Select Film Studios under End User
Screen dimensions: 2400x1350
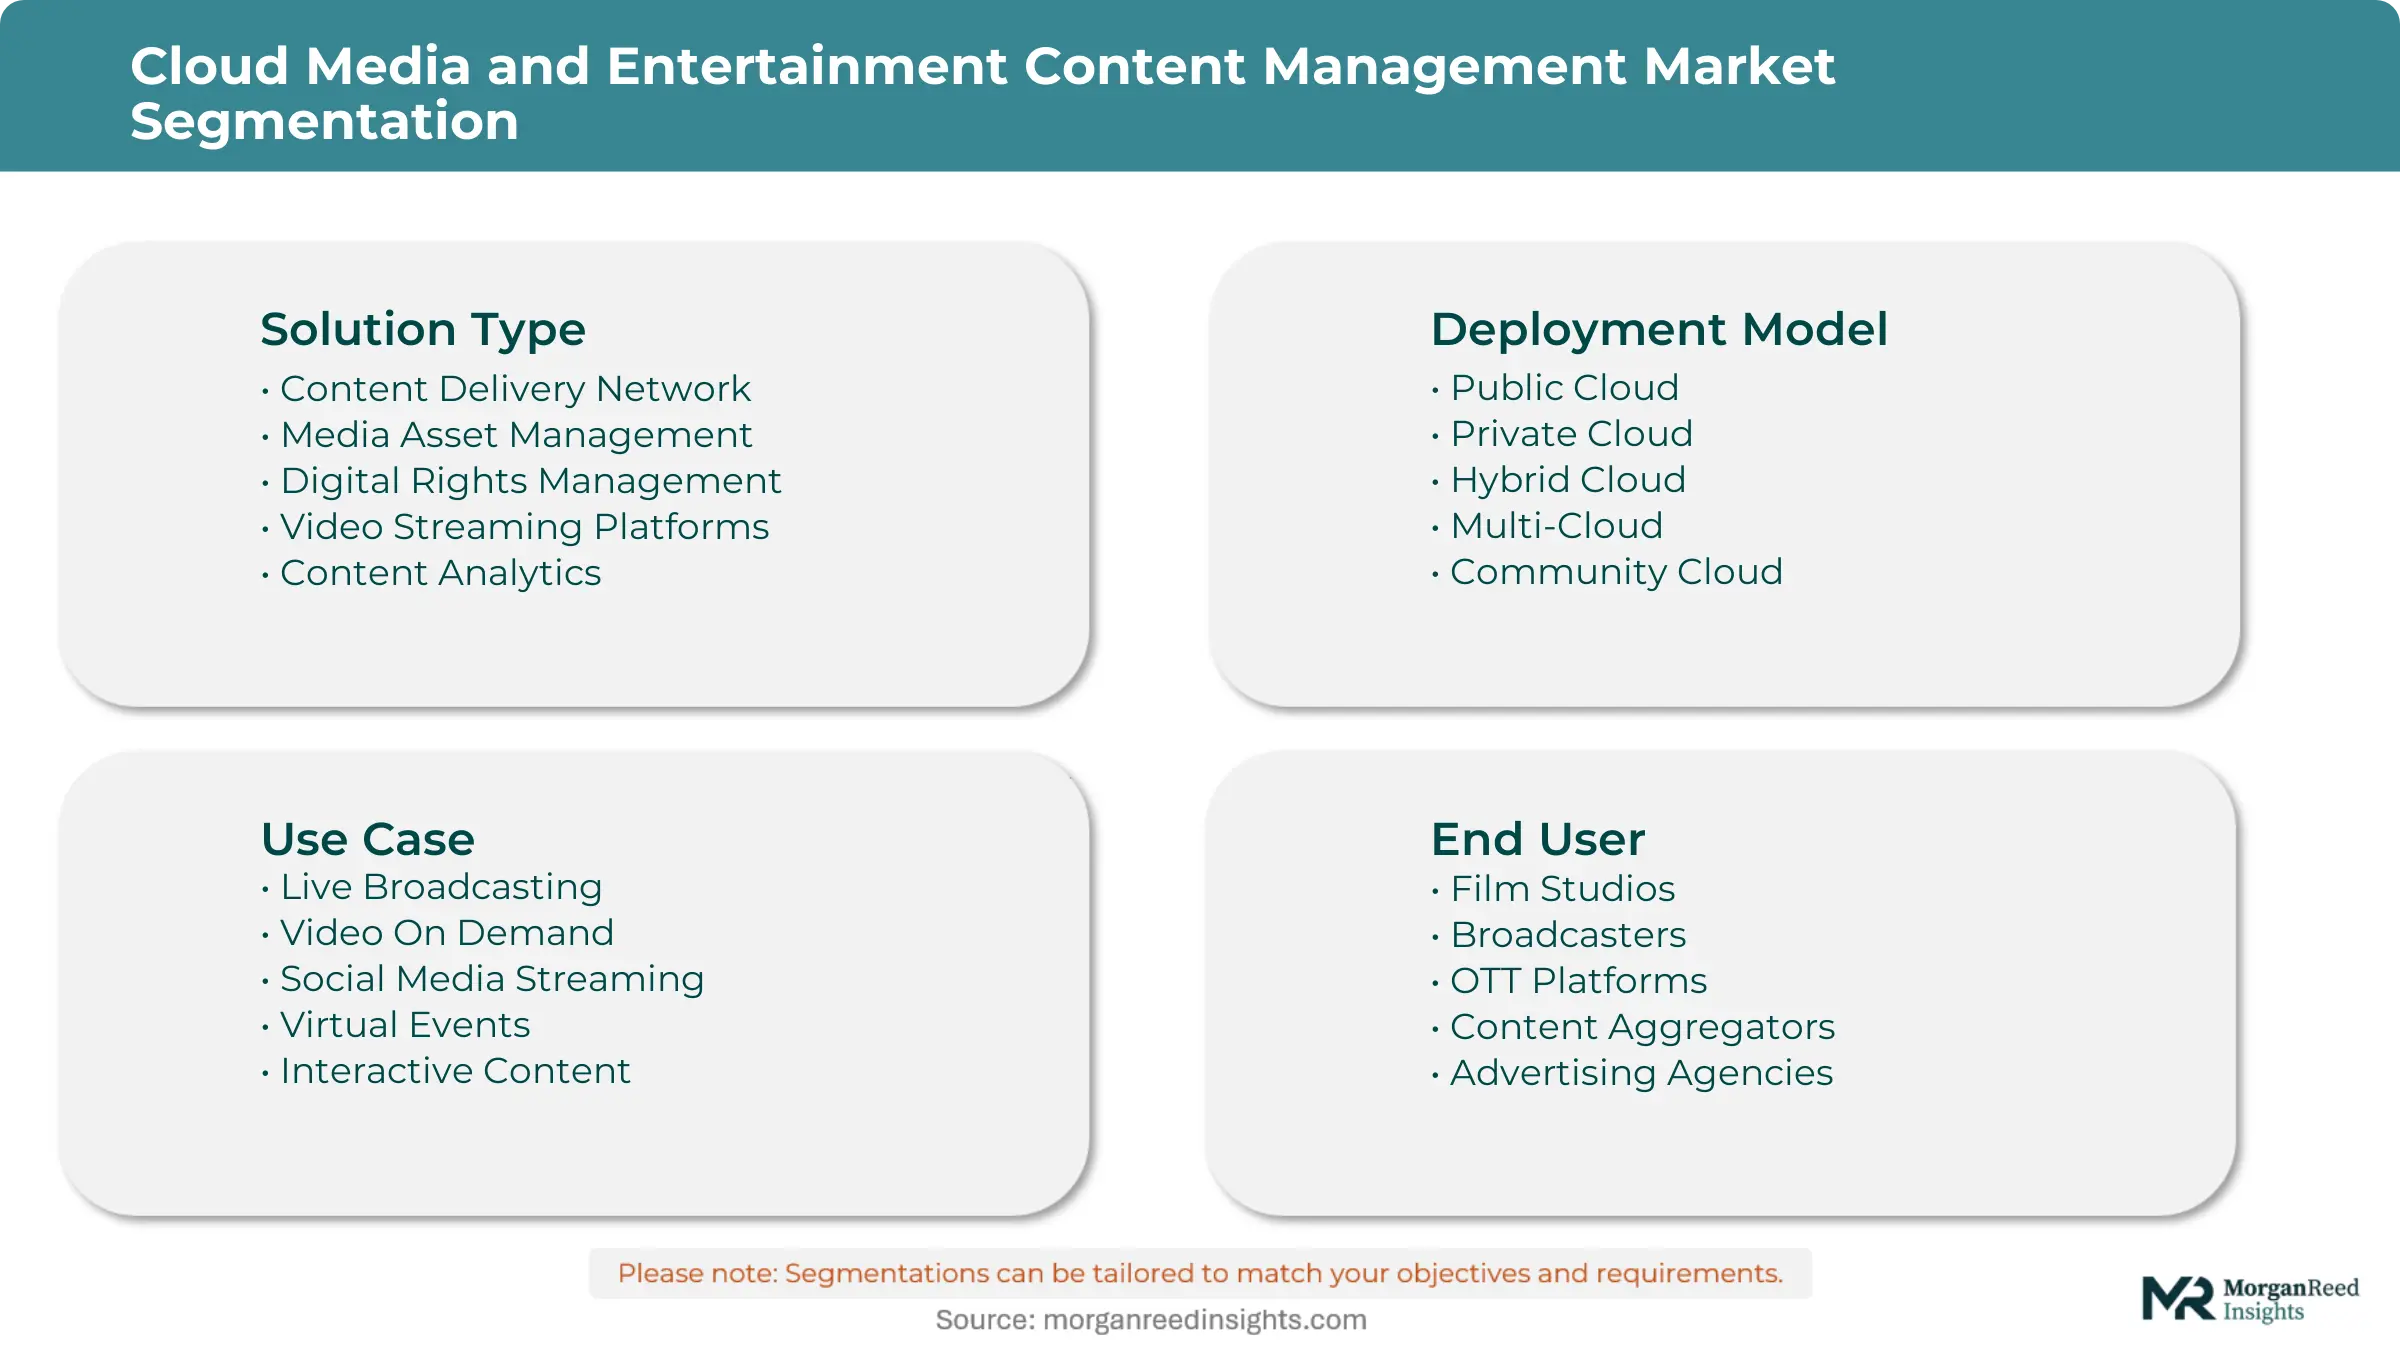[1554, 888]
